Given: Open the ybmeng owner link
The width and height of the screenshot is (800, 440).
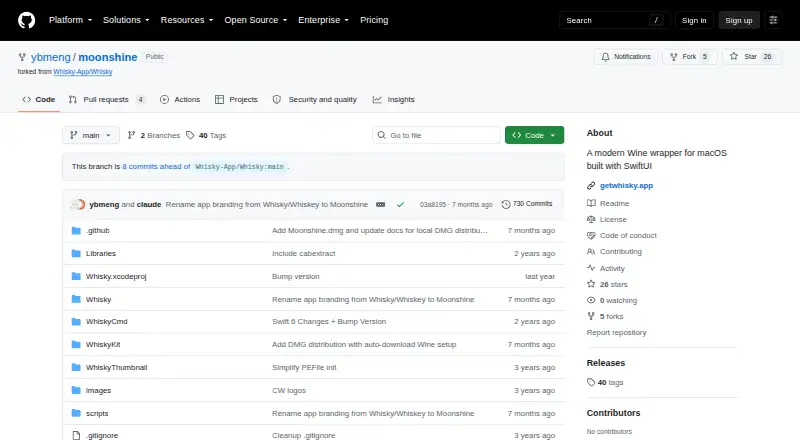Looking at the screenshot, I should coord(51,57).
